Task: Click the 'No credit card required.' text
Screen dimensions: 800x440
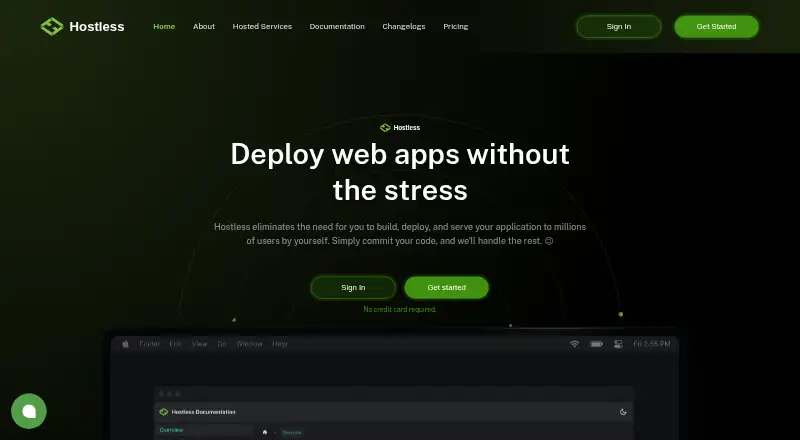Action: tap(399, 309)
